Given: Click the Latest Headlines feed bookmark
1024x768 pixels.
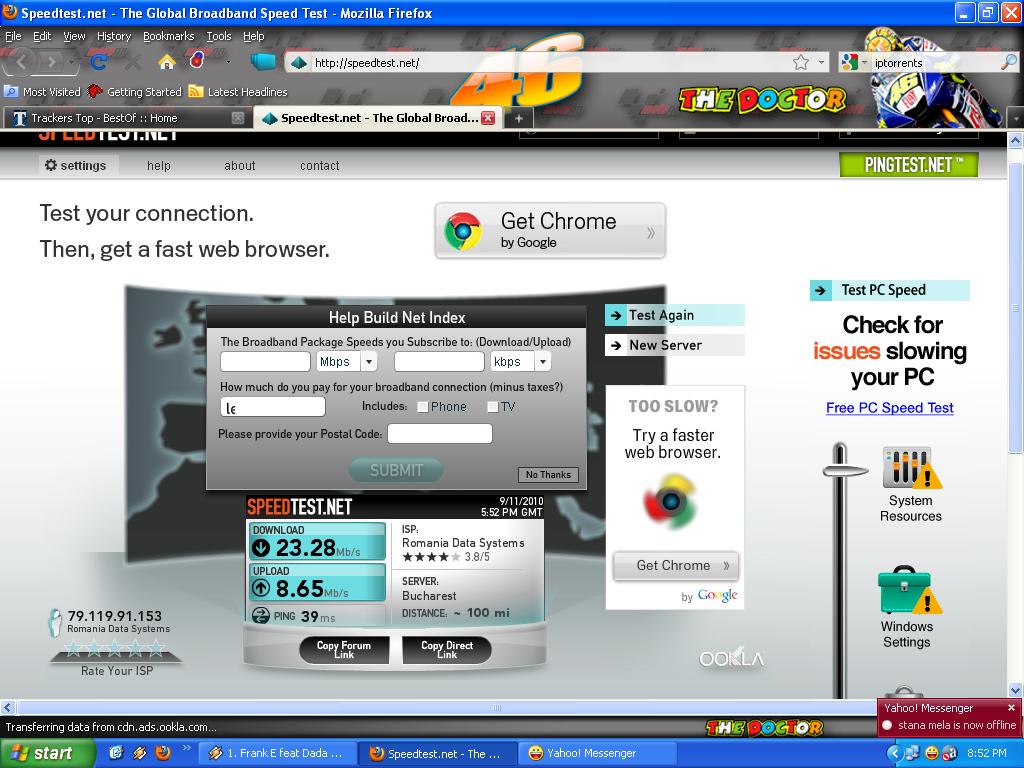Looking at the screenshot, I should [x=238, y=92].
